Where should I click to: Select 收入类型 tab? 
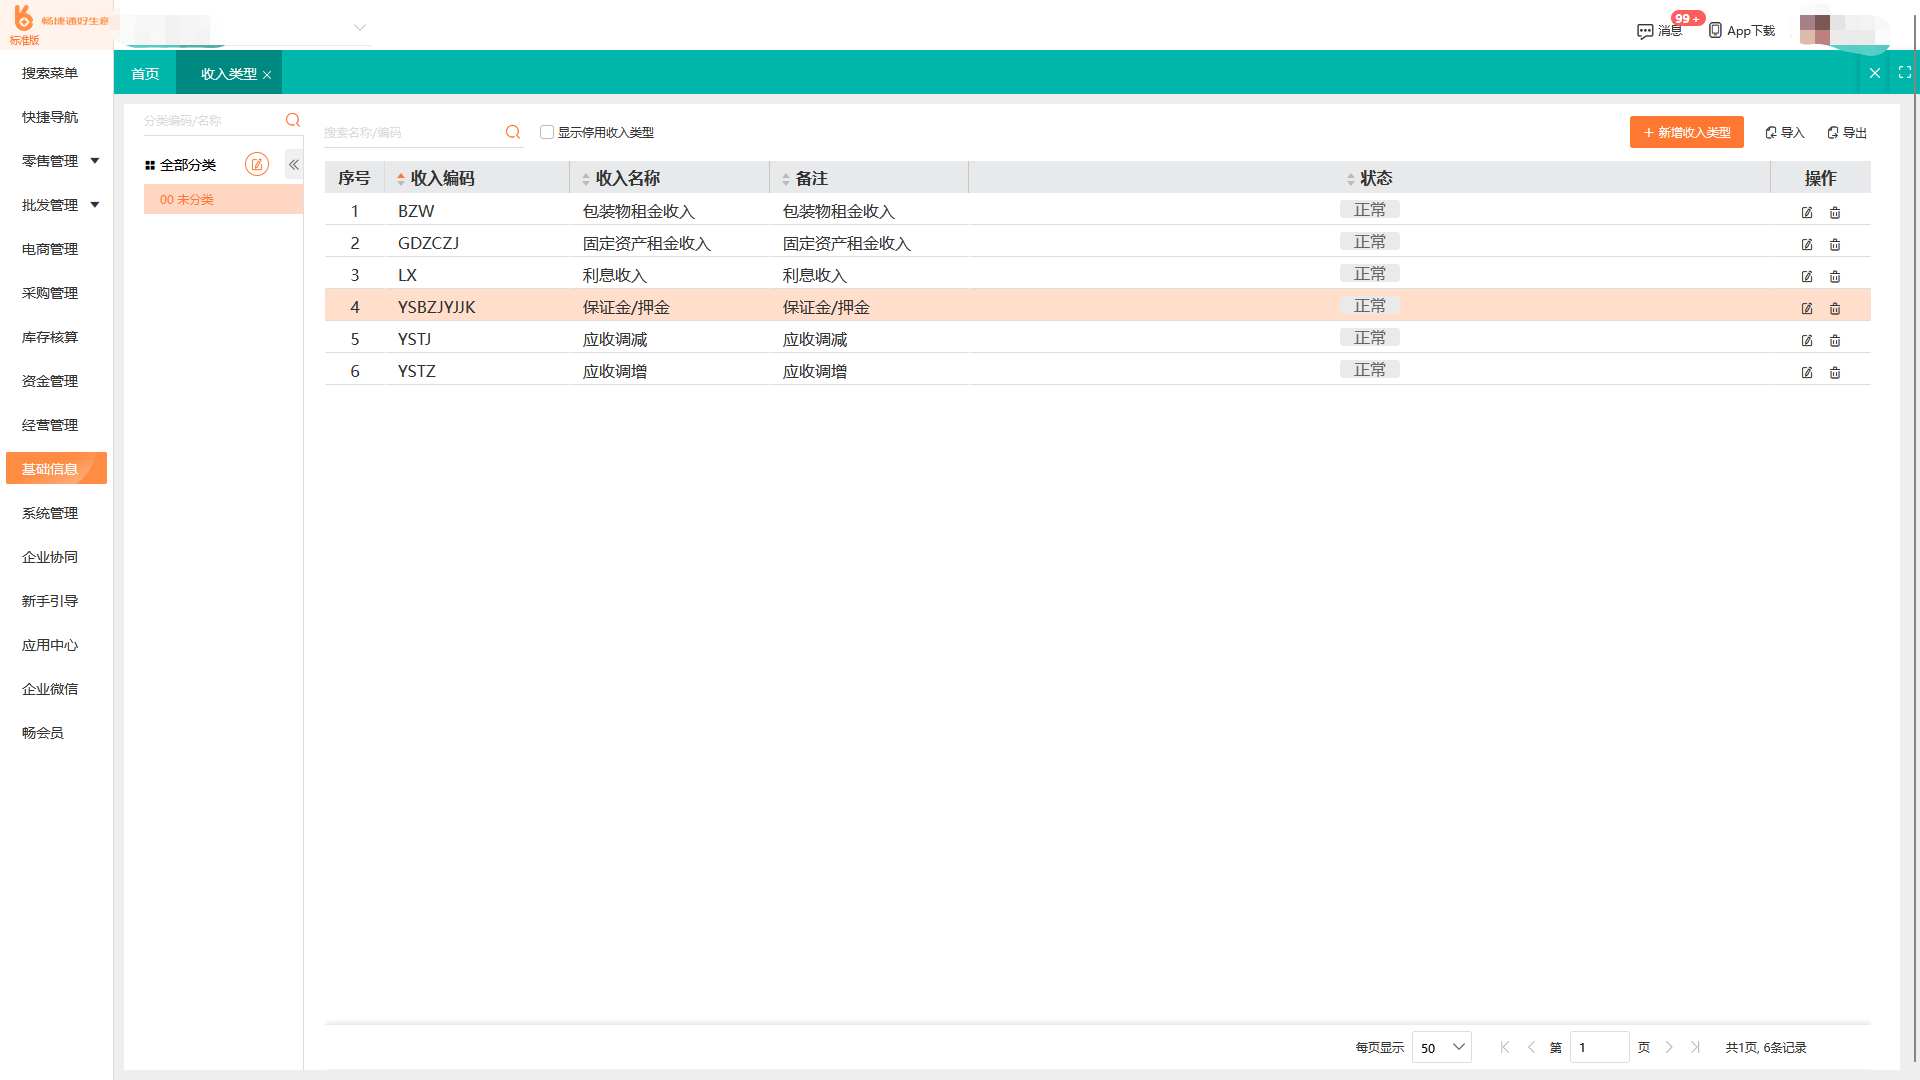pos(229,73)
